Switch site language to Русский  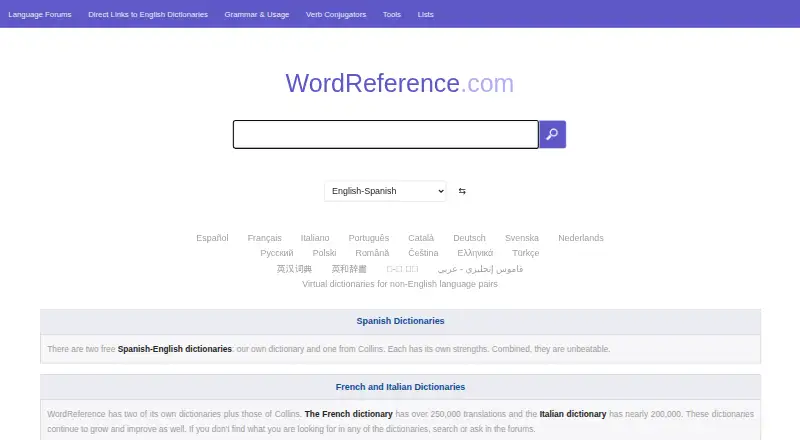tap(277, 253)
